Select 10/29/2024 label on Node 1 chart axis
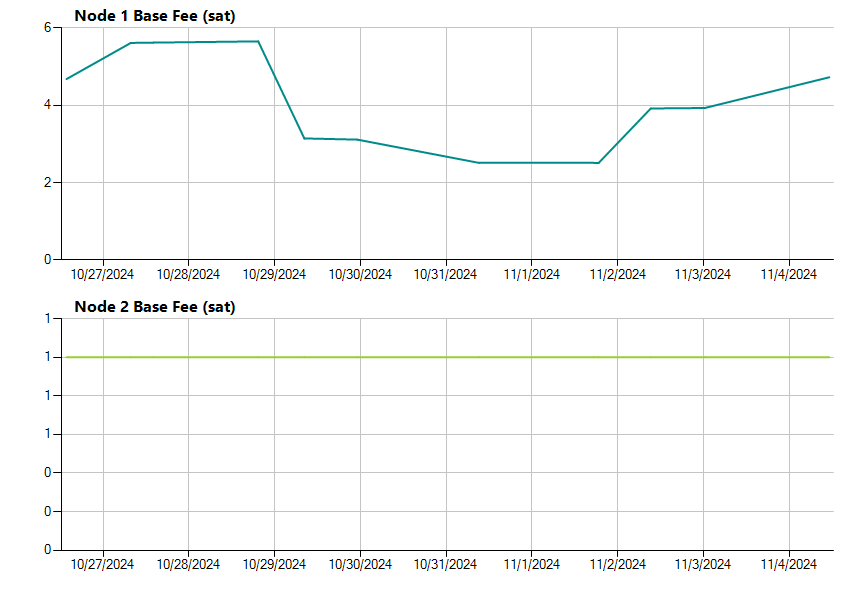Viewport: 860px width, 600px height. (x=274, y=274)
